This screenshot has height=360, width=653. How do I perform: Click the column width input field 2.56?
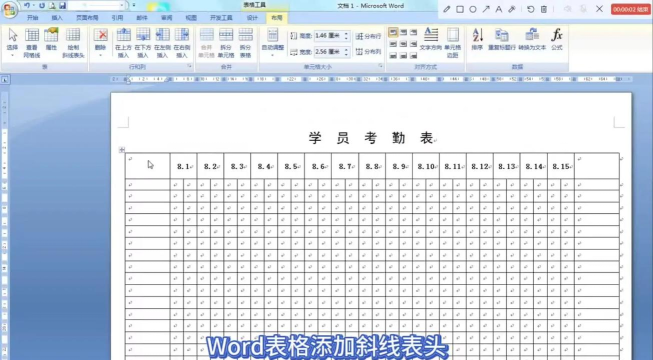coord(328,52)
